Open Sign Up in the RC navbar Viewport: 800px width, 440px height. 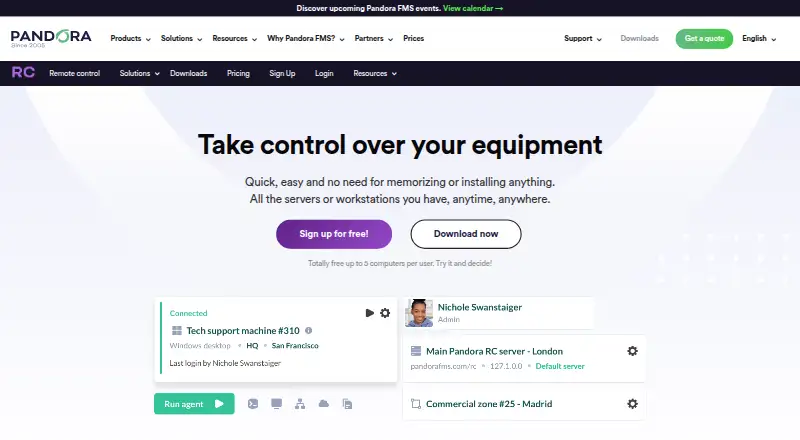pos(282,74)
